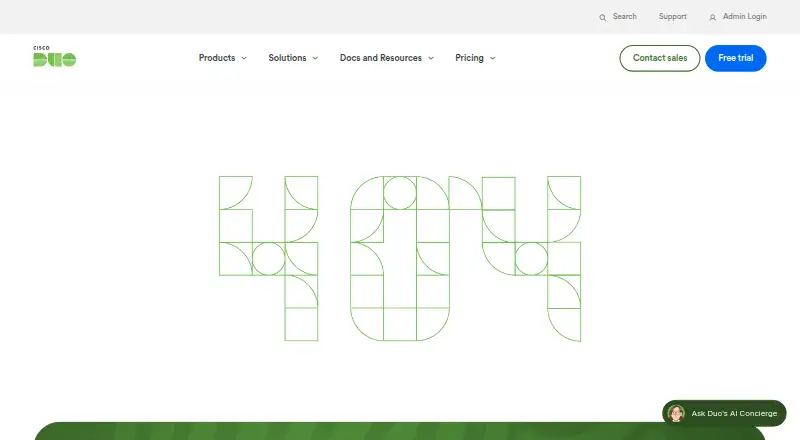
Task: Open the Solutions menu
Action: point(287,58)
